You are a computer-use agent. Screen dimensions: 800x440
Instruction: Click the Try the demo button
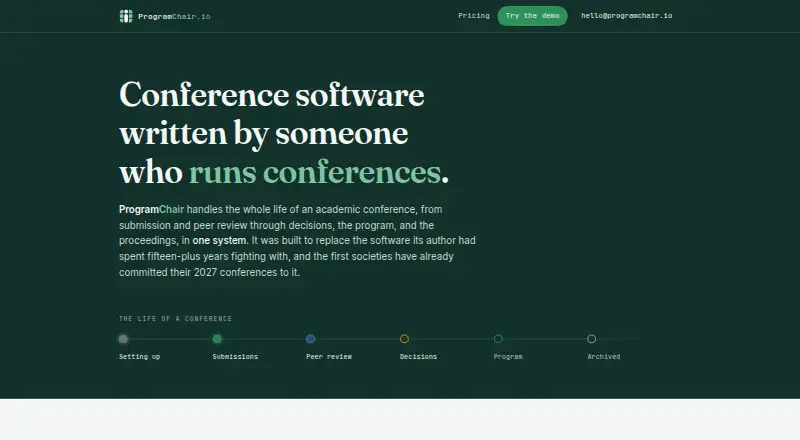[532, 16]
